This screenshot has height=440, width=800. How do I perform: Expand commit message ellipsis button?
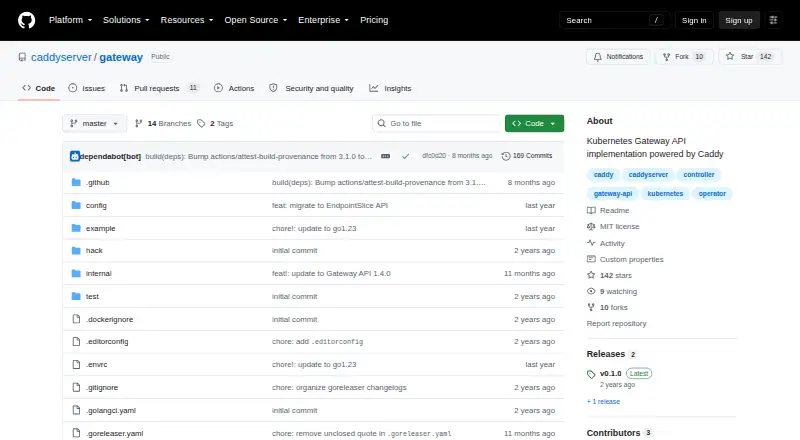386,156
